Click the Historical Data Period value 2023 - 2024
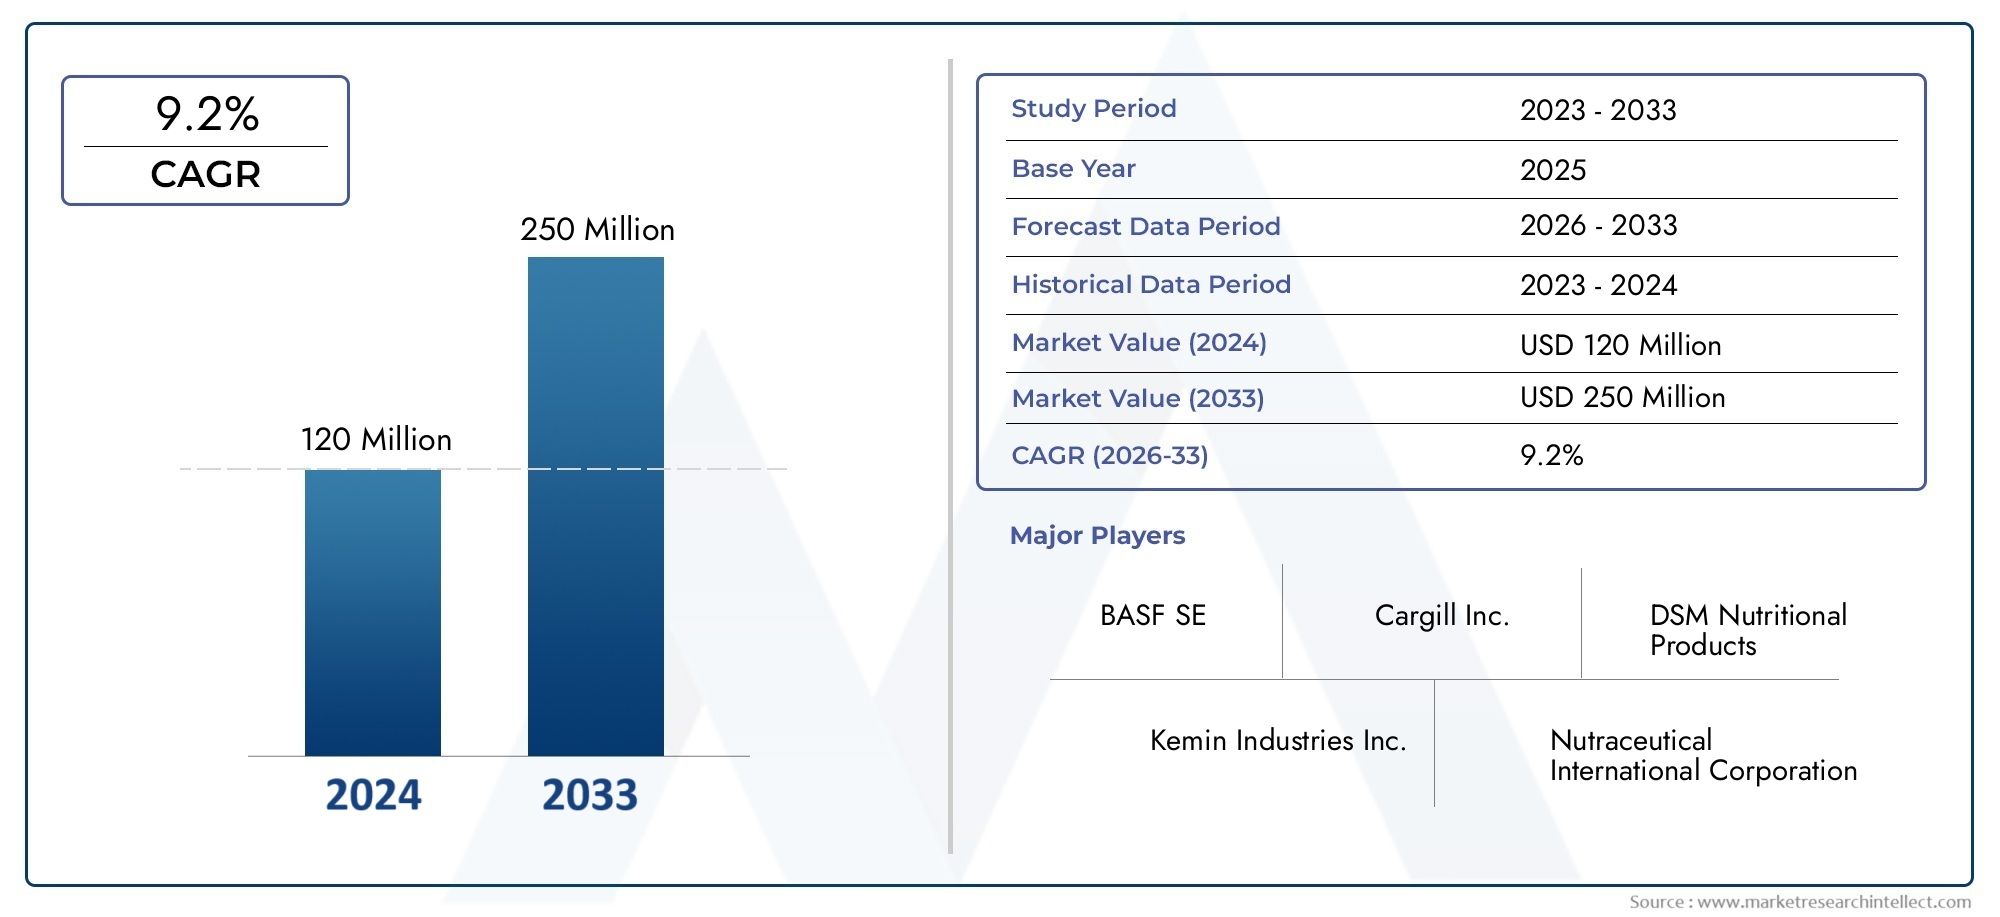This screenshot has width=2000, height=917. click(x=1598, y=285)
